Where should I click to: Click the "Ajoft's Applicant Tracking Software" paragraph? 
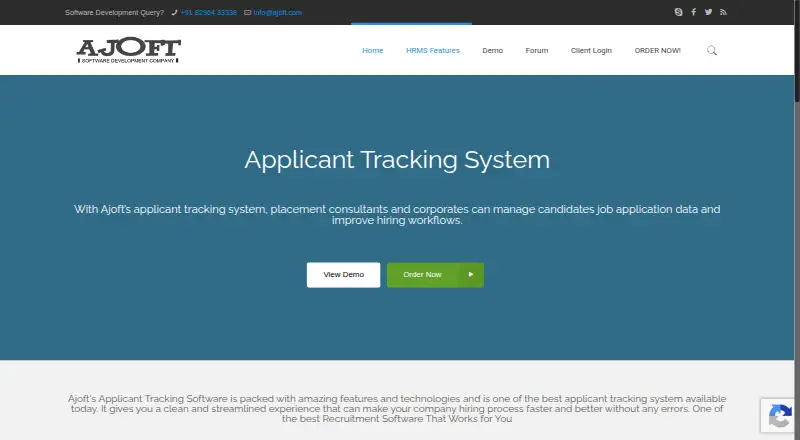[x=397, y=408]
